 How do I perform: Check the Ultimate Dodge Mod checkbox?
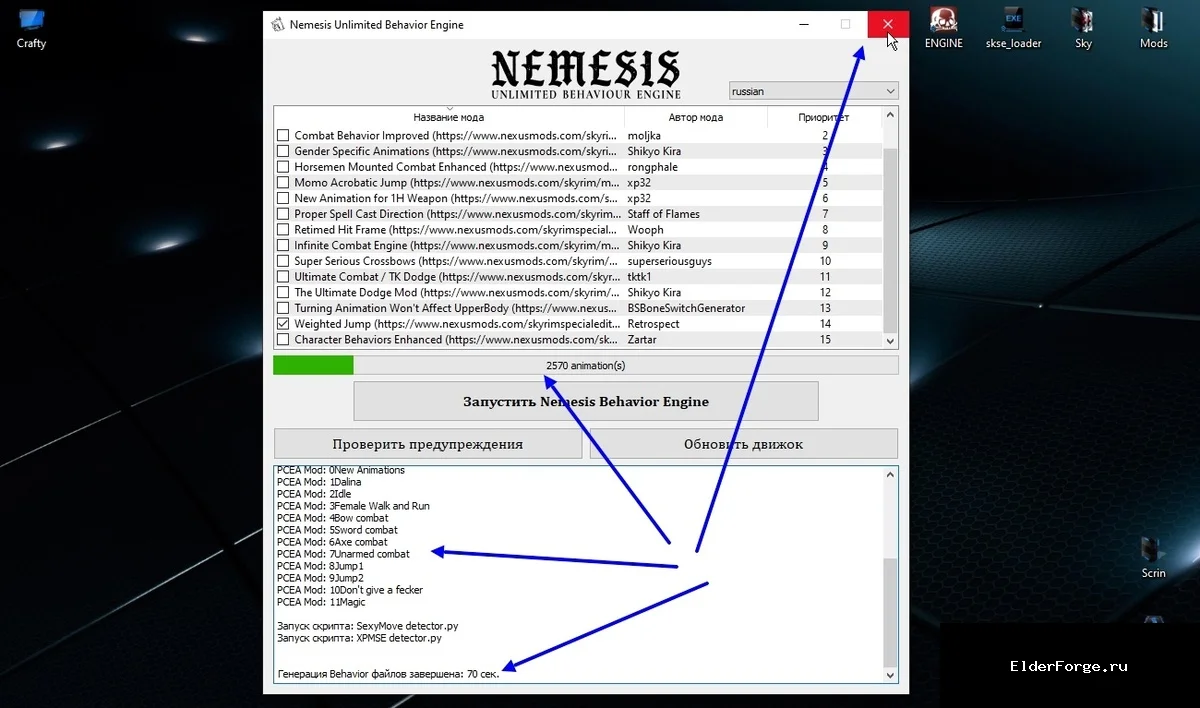click(x=283, y=293)
